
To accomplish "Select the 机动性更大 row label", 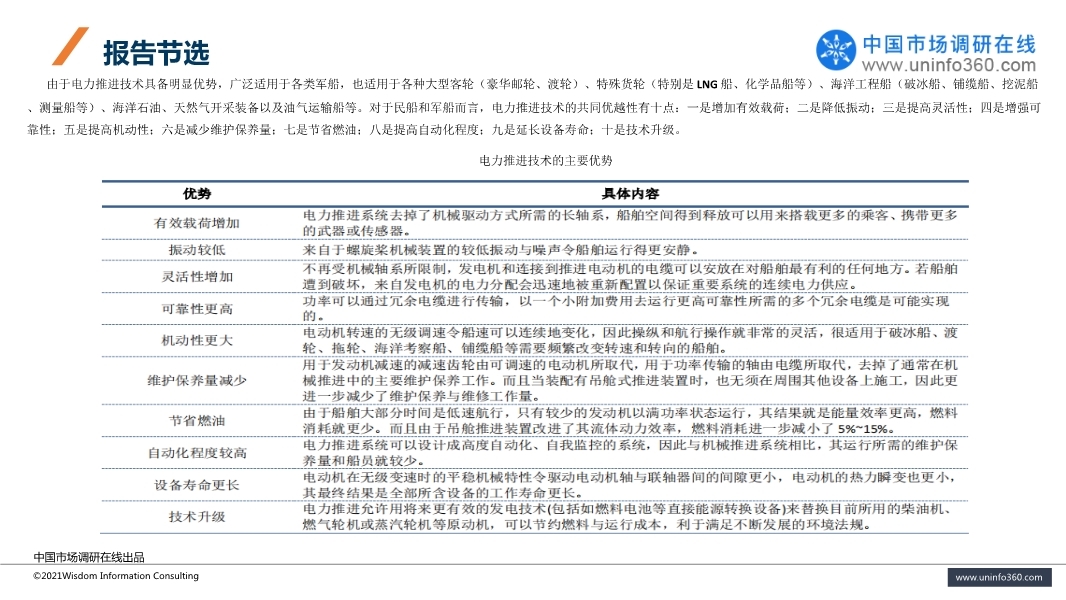I will 197,340.
